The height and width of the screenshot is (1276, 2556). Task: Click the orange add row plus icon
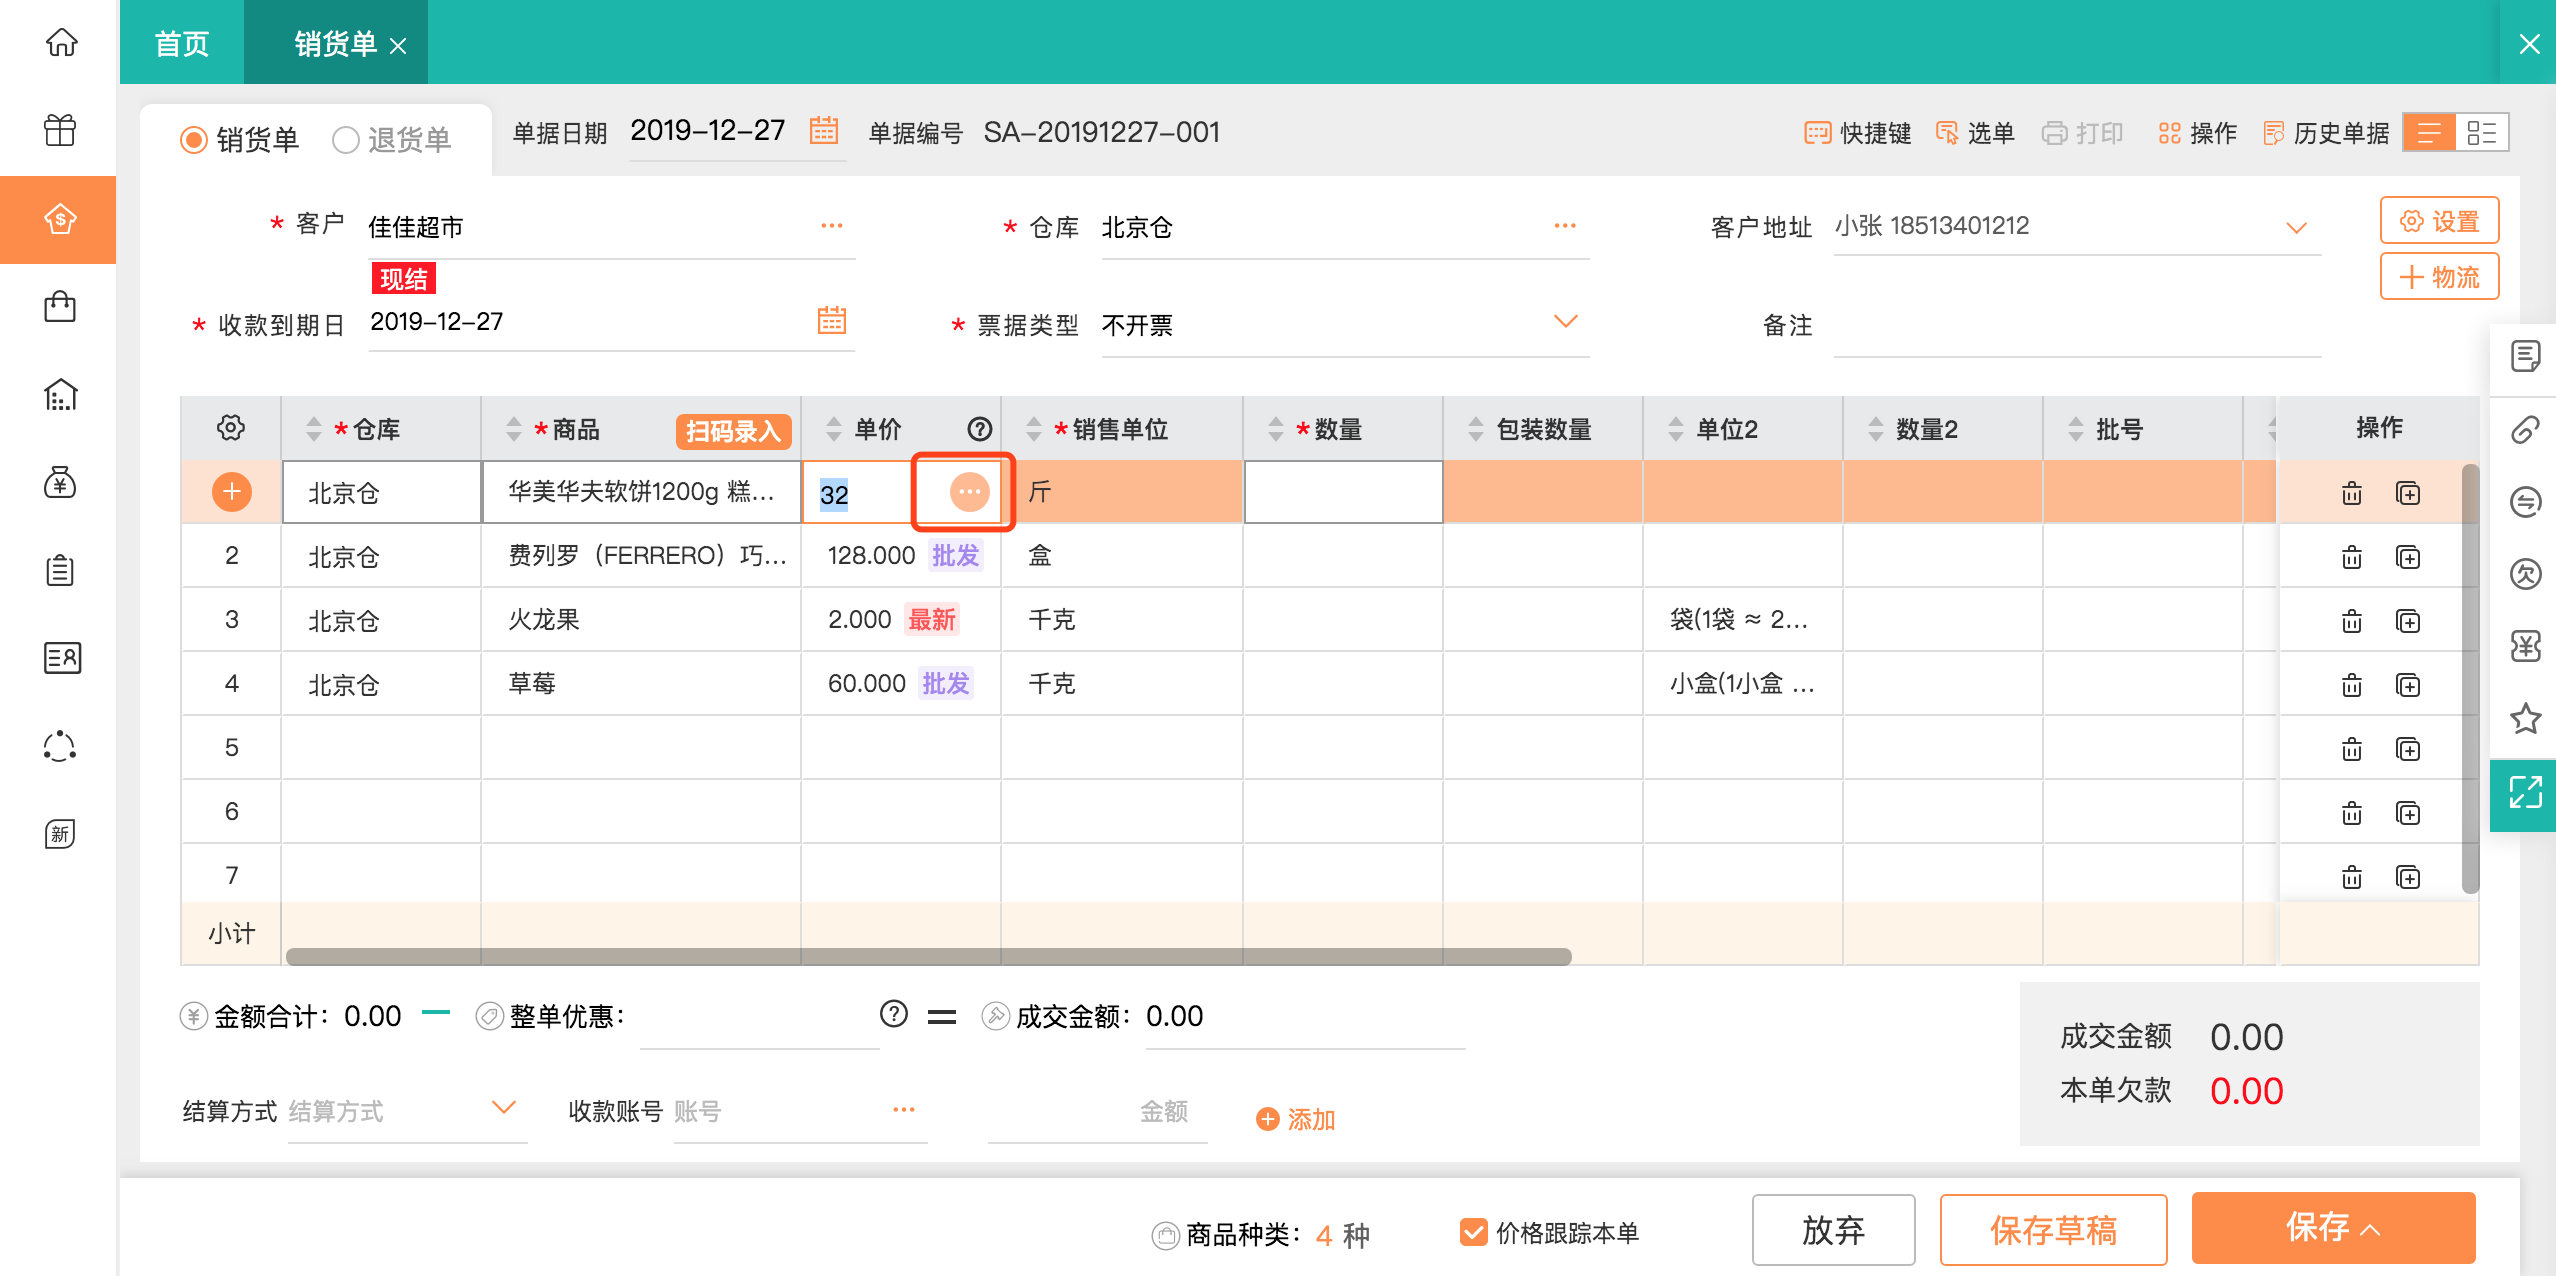(233, 492)
